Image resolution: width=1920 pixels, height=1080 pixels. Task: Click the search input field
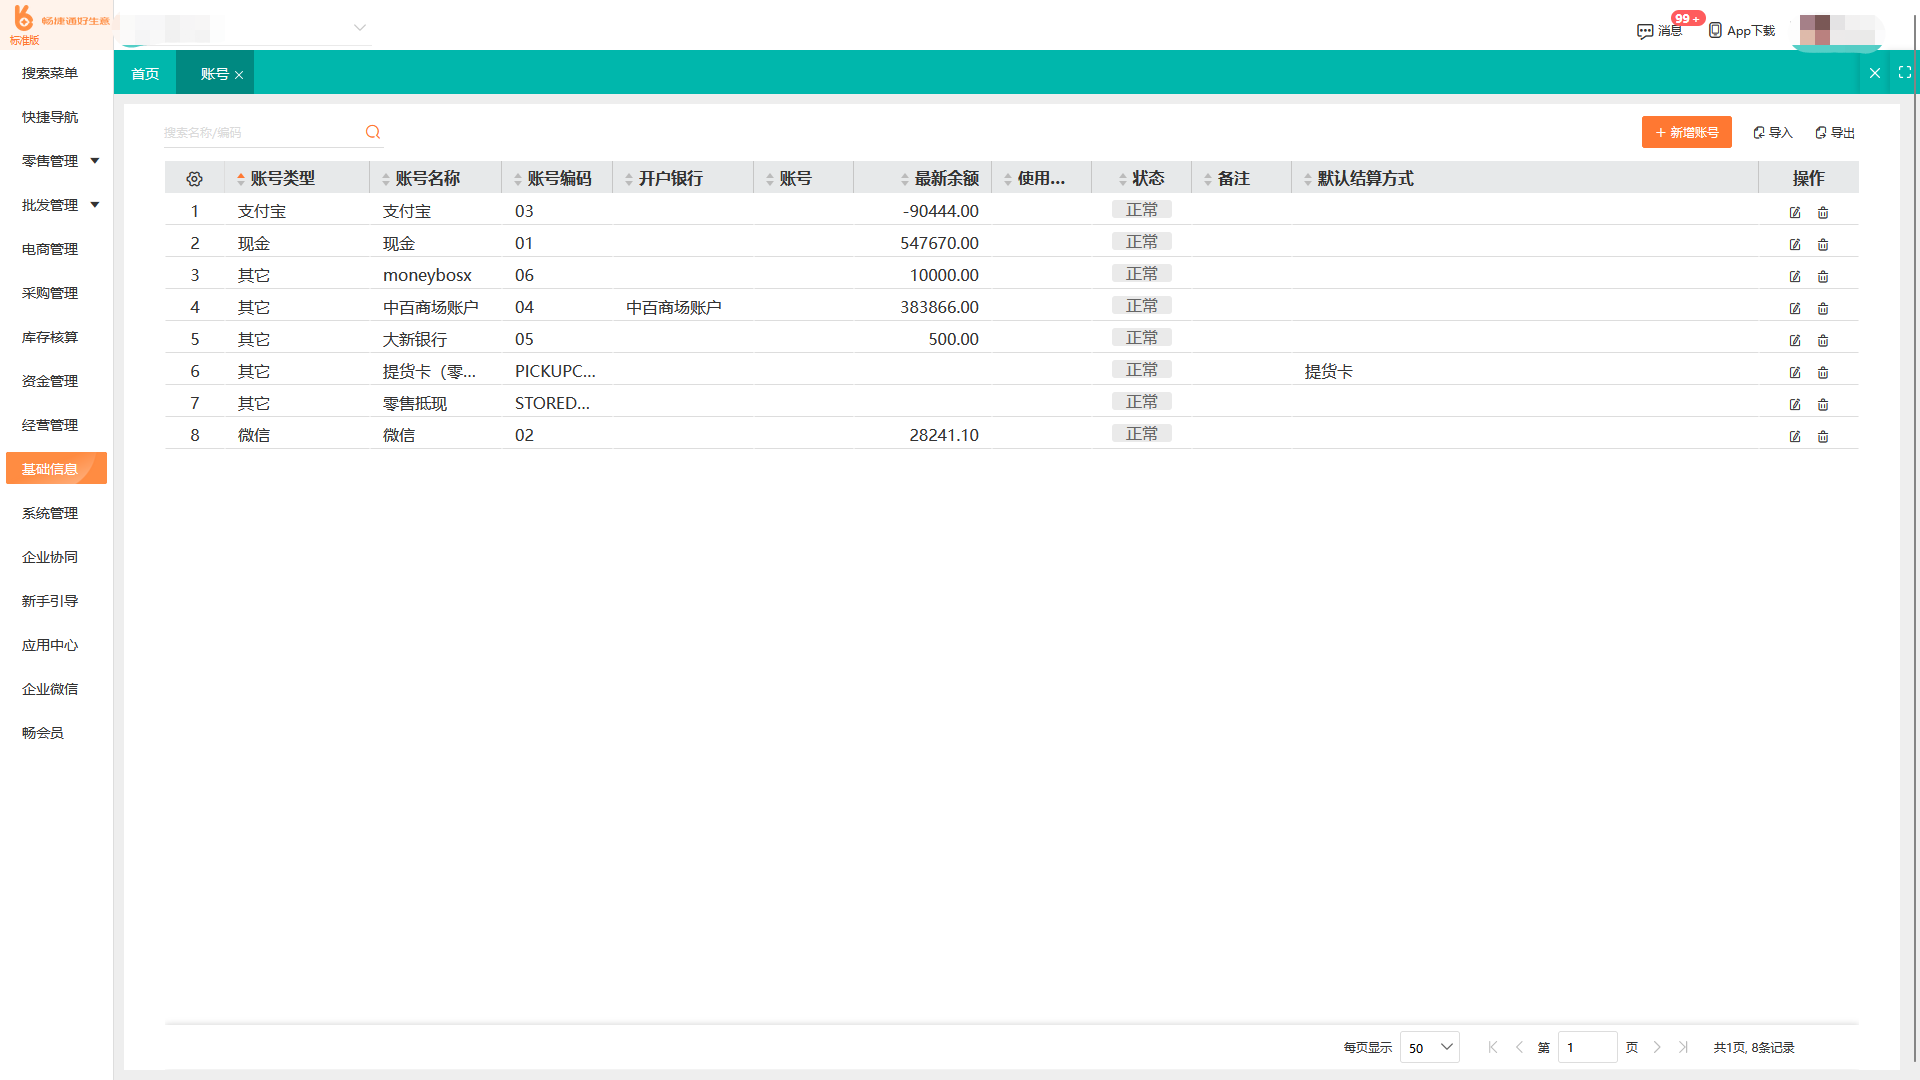pos(258,131)
